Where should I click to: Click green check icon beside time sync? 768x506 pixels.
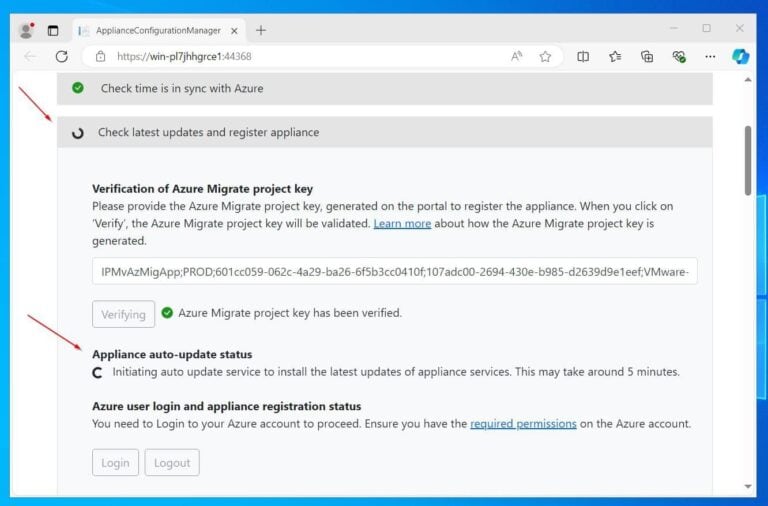click(x=77, y=88)
